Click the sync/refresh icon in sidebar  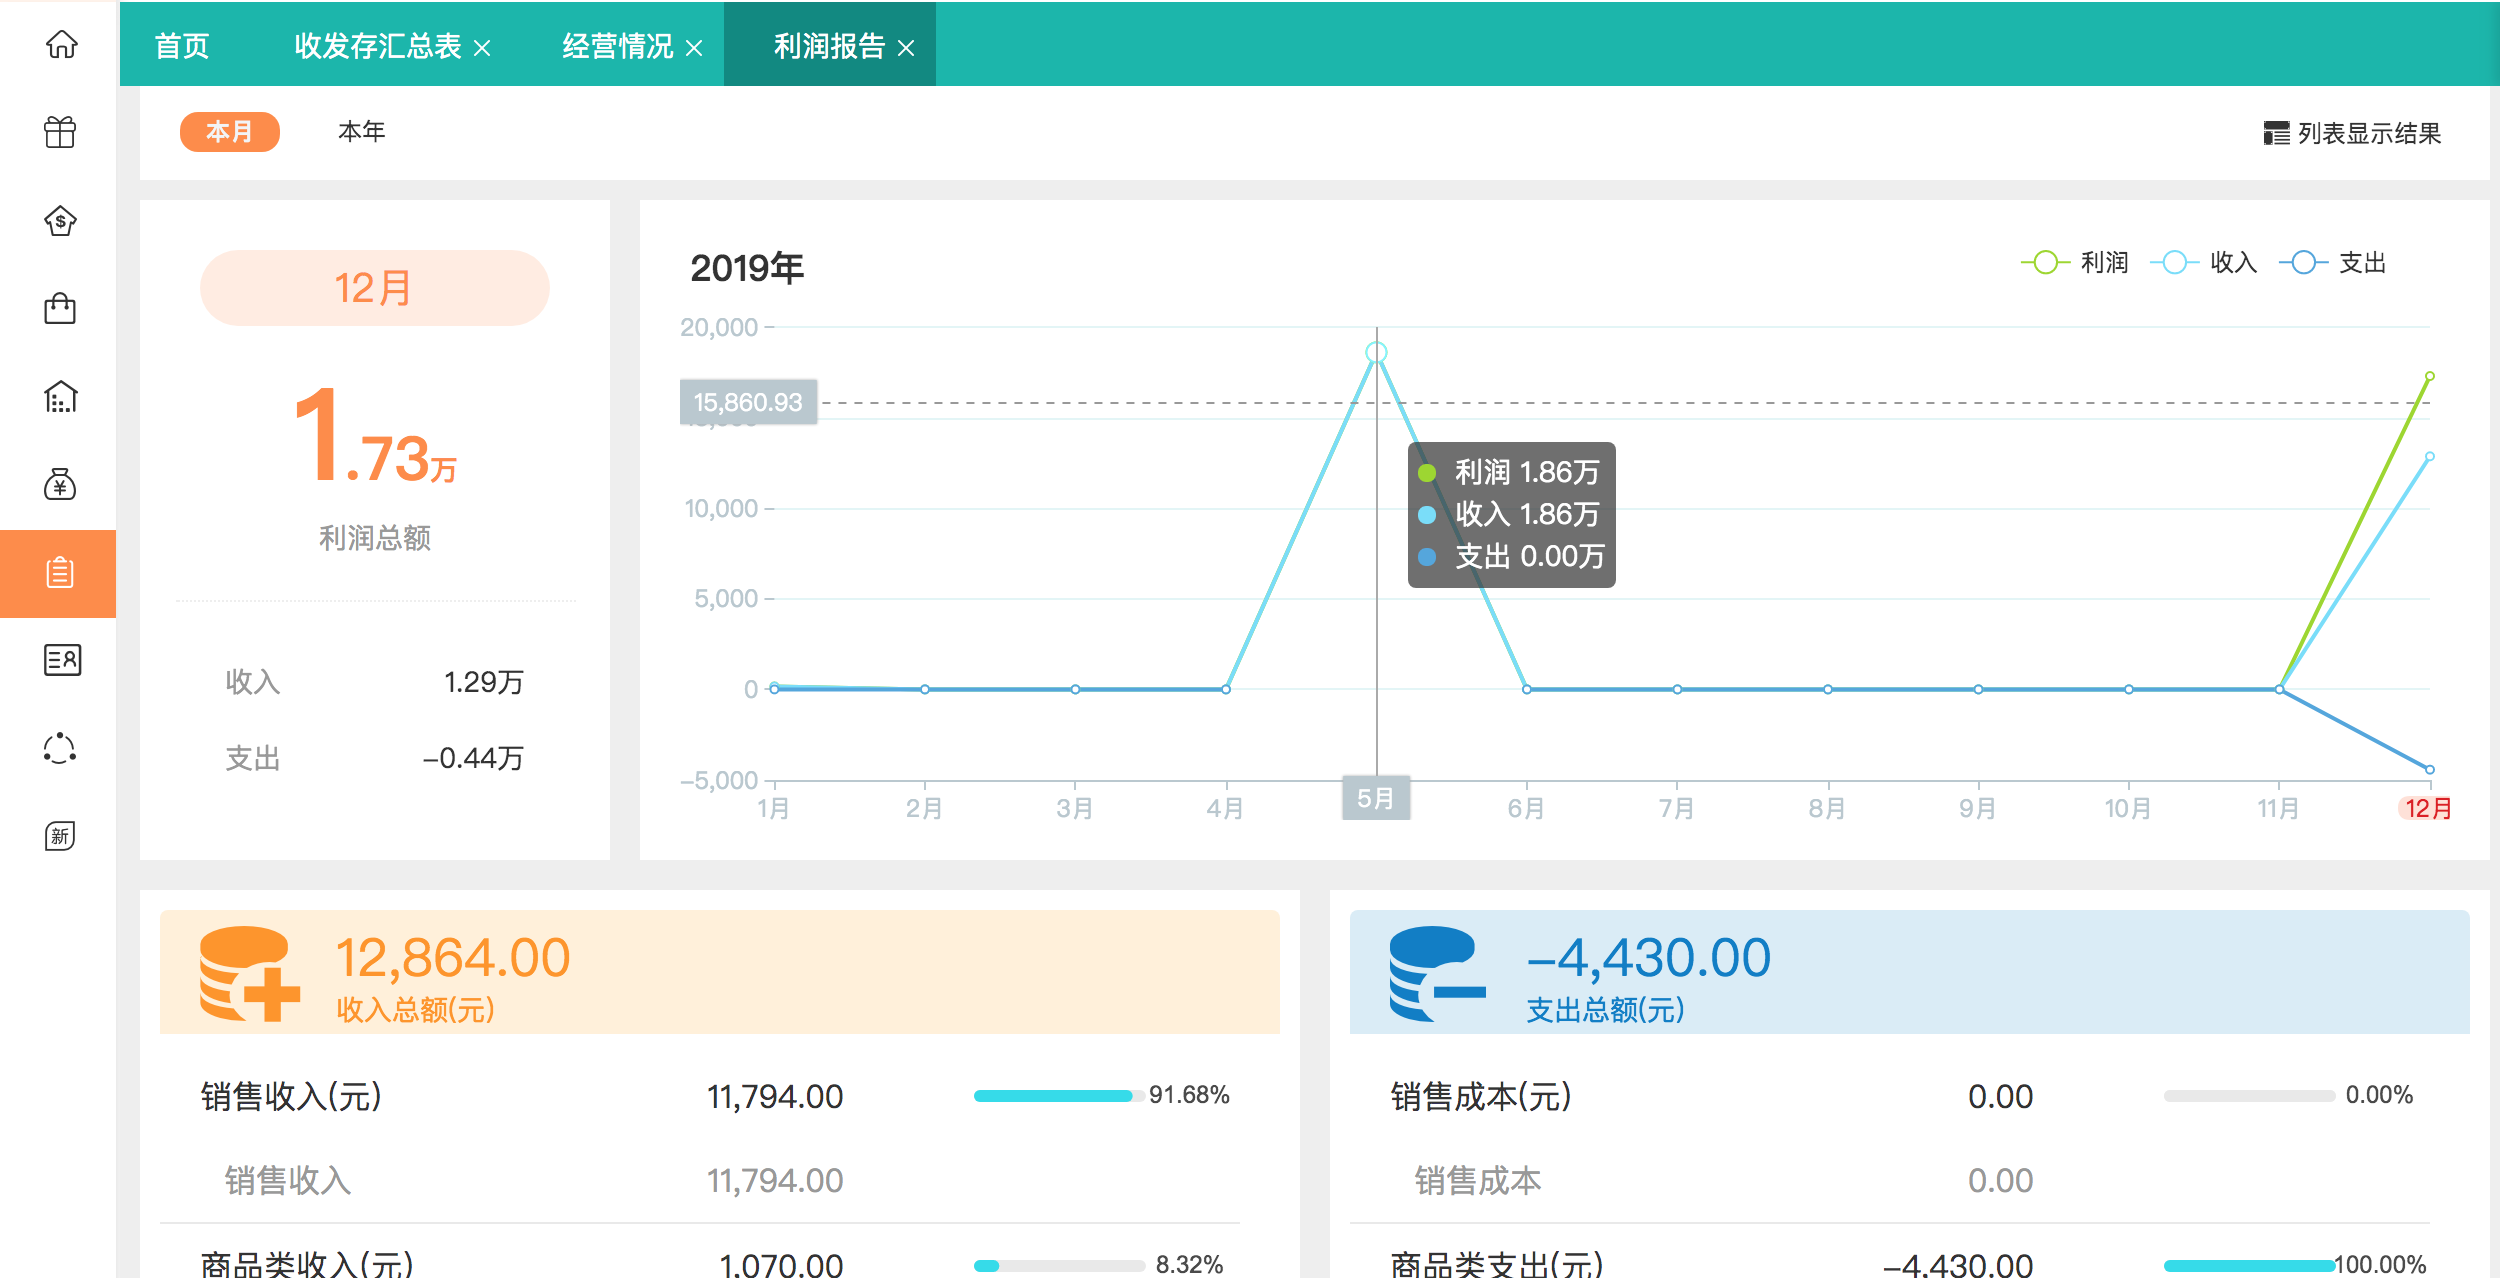(x=62, y=747)
